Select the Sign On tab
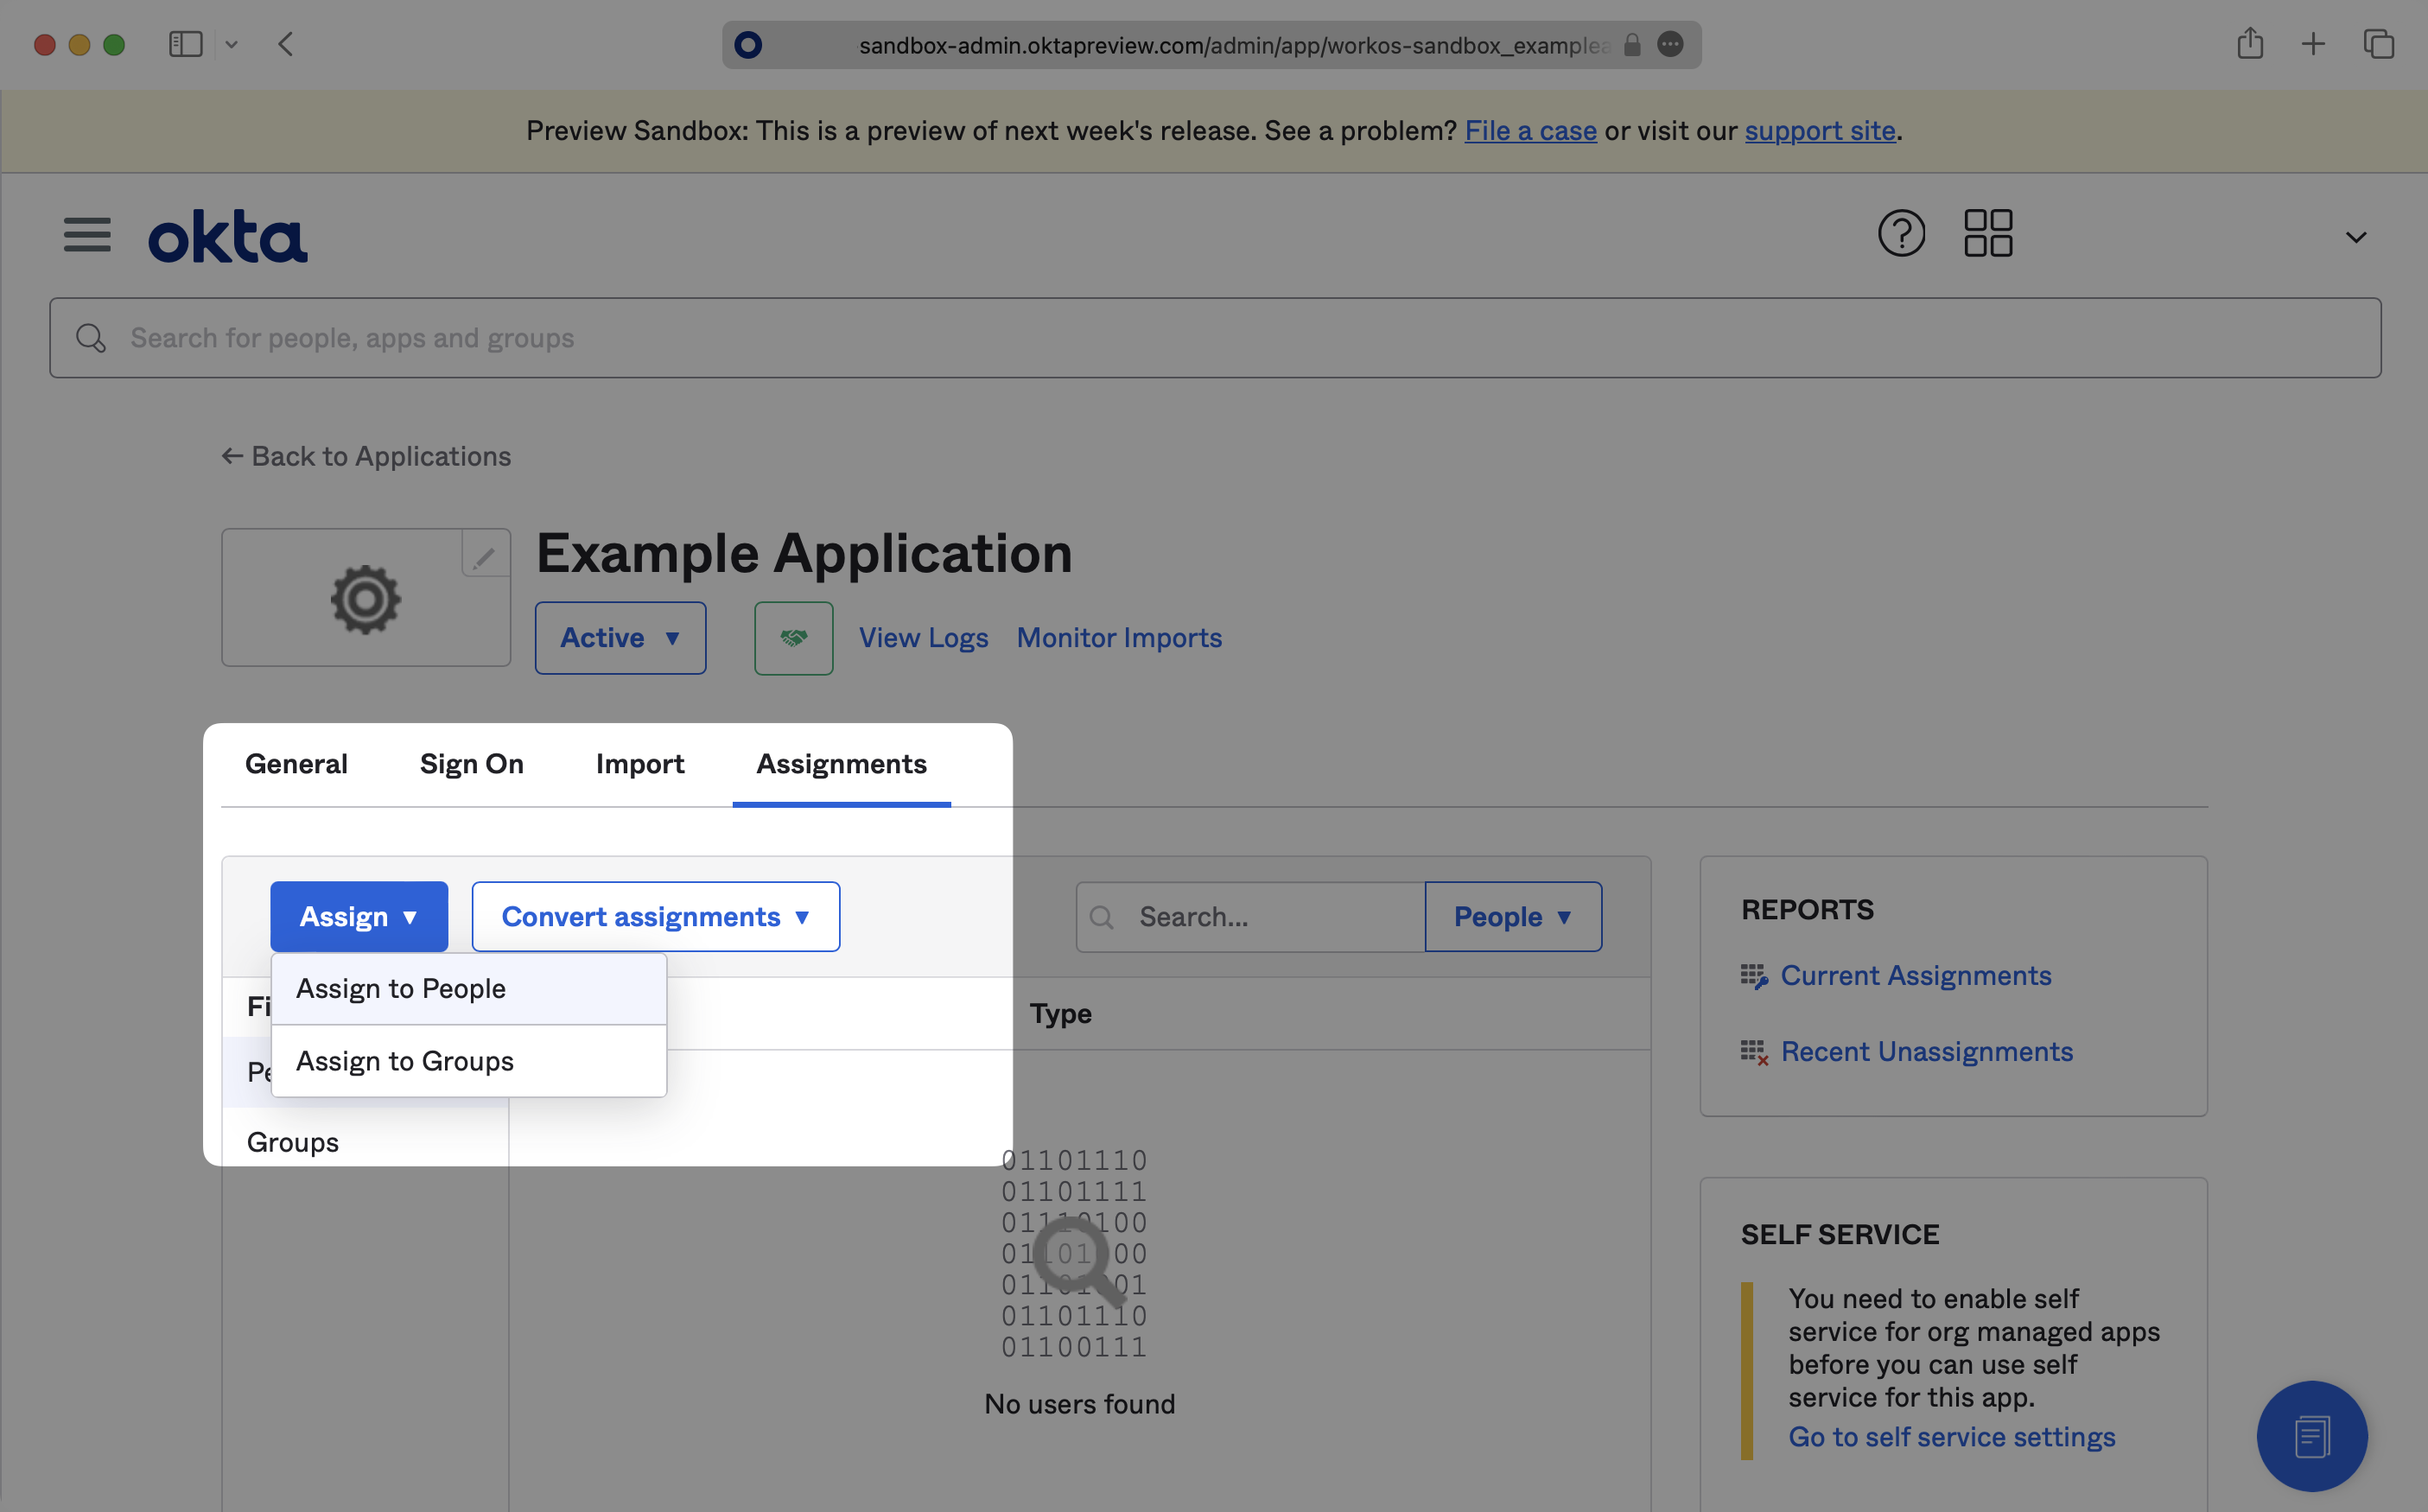Viewport: 2428px width, 1512px height. click(x=470, y=765)
